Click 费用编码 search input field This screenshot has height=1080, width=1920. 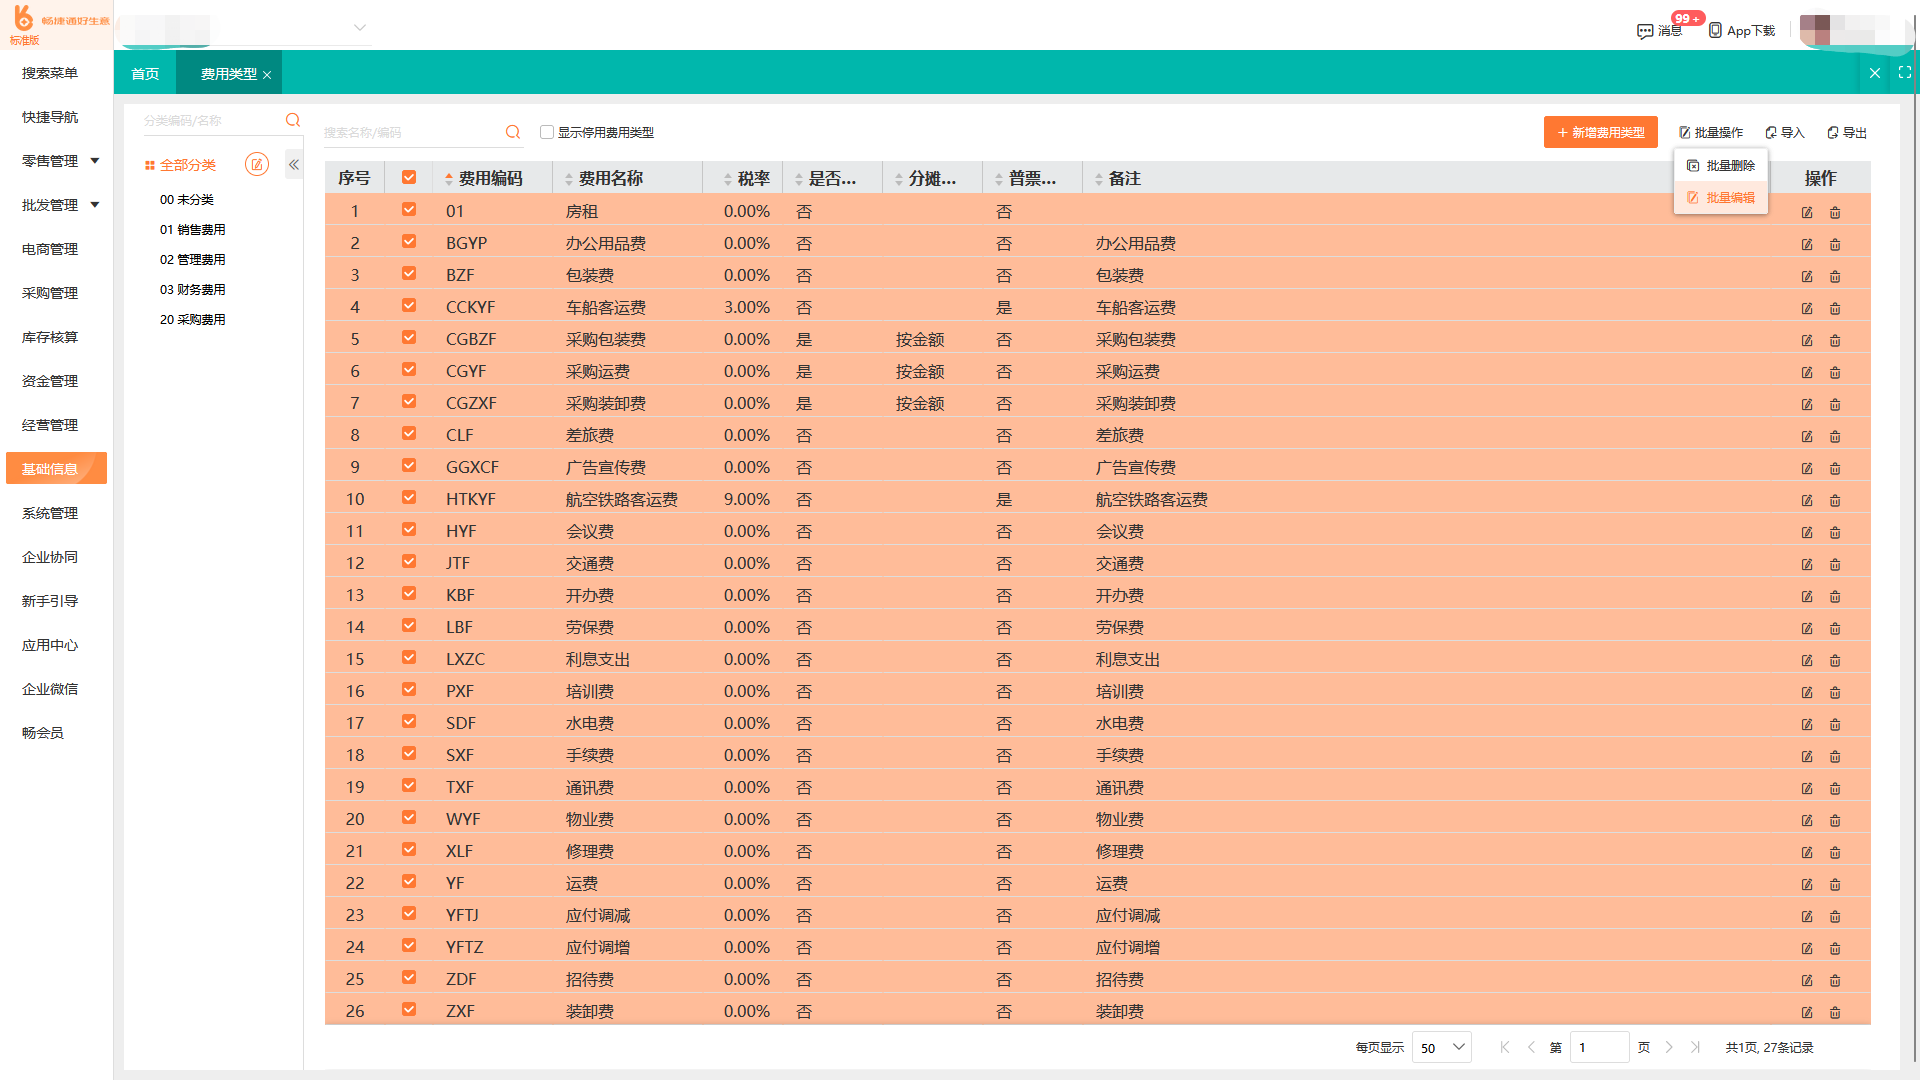(x=409, y=131)
